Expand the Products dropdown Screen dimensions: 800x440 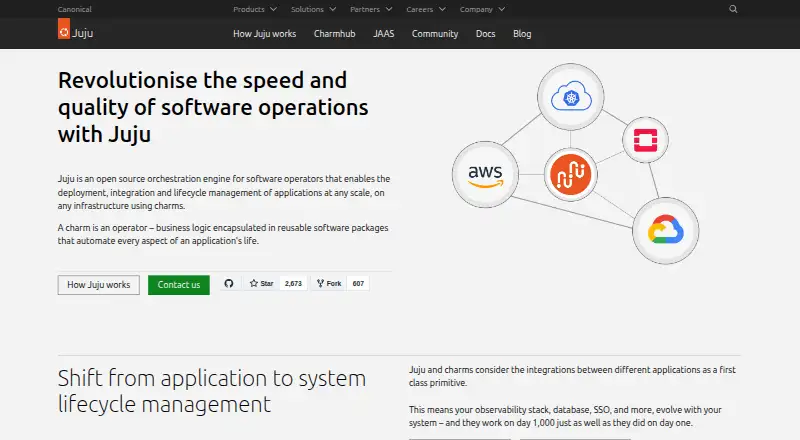[255, 9]
